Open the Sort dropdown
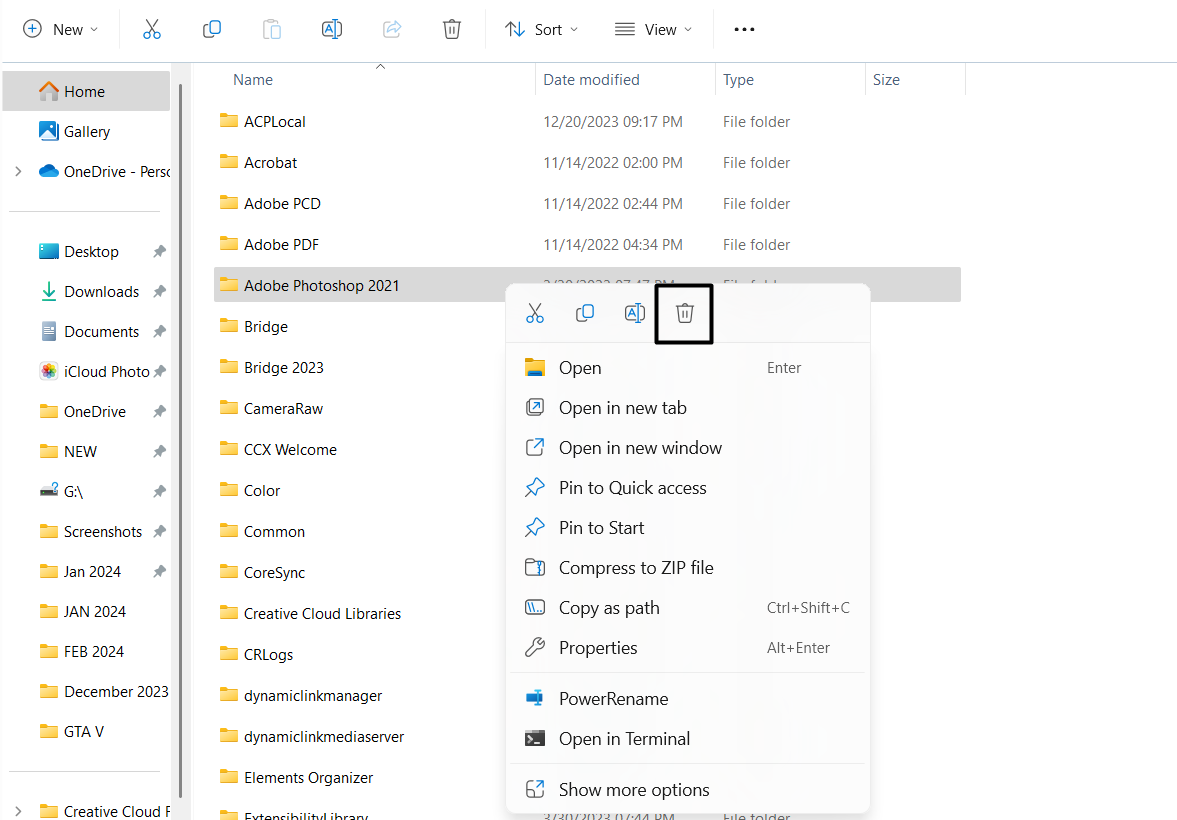 tap(541, 29)
